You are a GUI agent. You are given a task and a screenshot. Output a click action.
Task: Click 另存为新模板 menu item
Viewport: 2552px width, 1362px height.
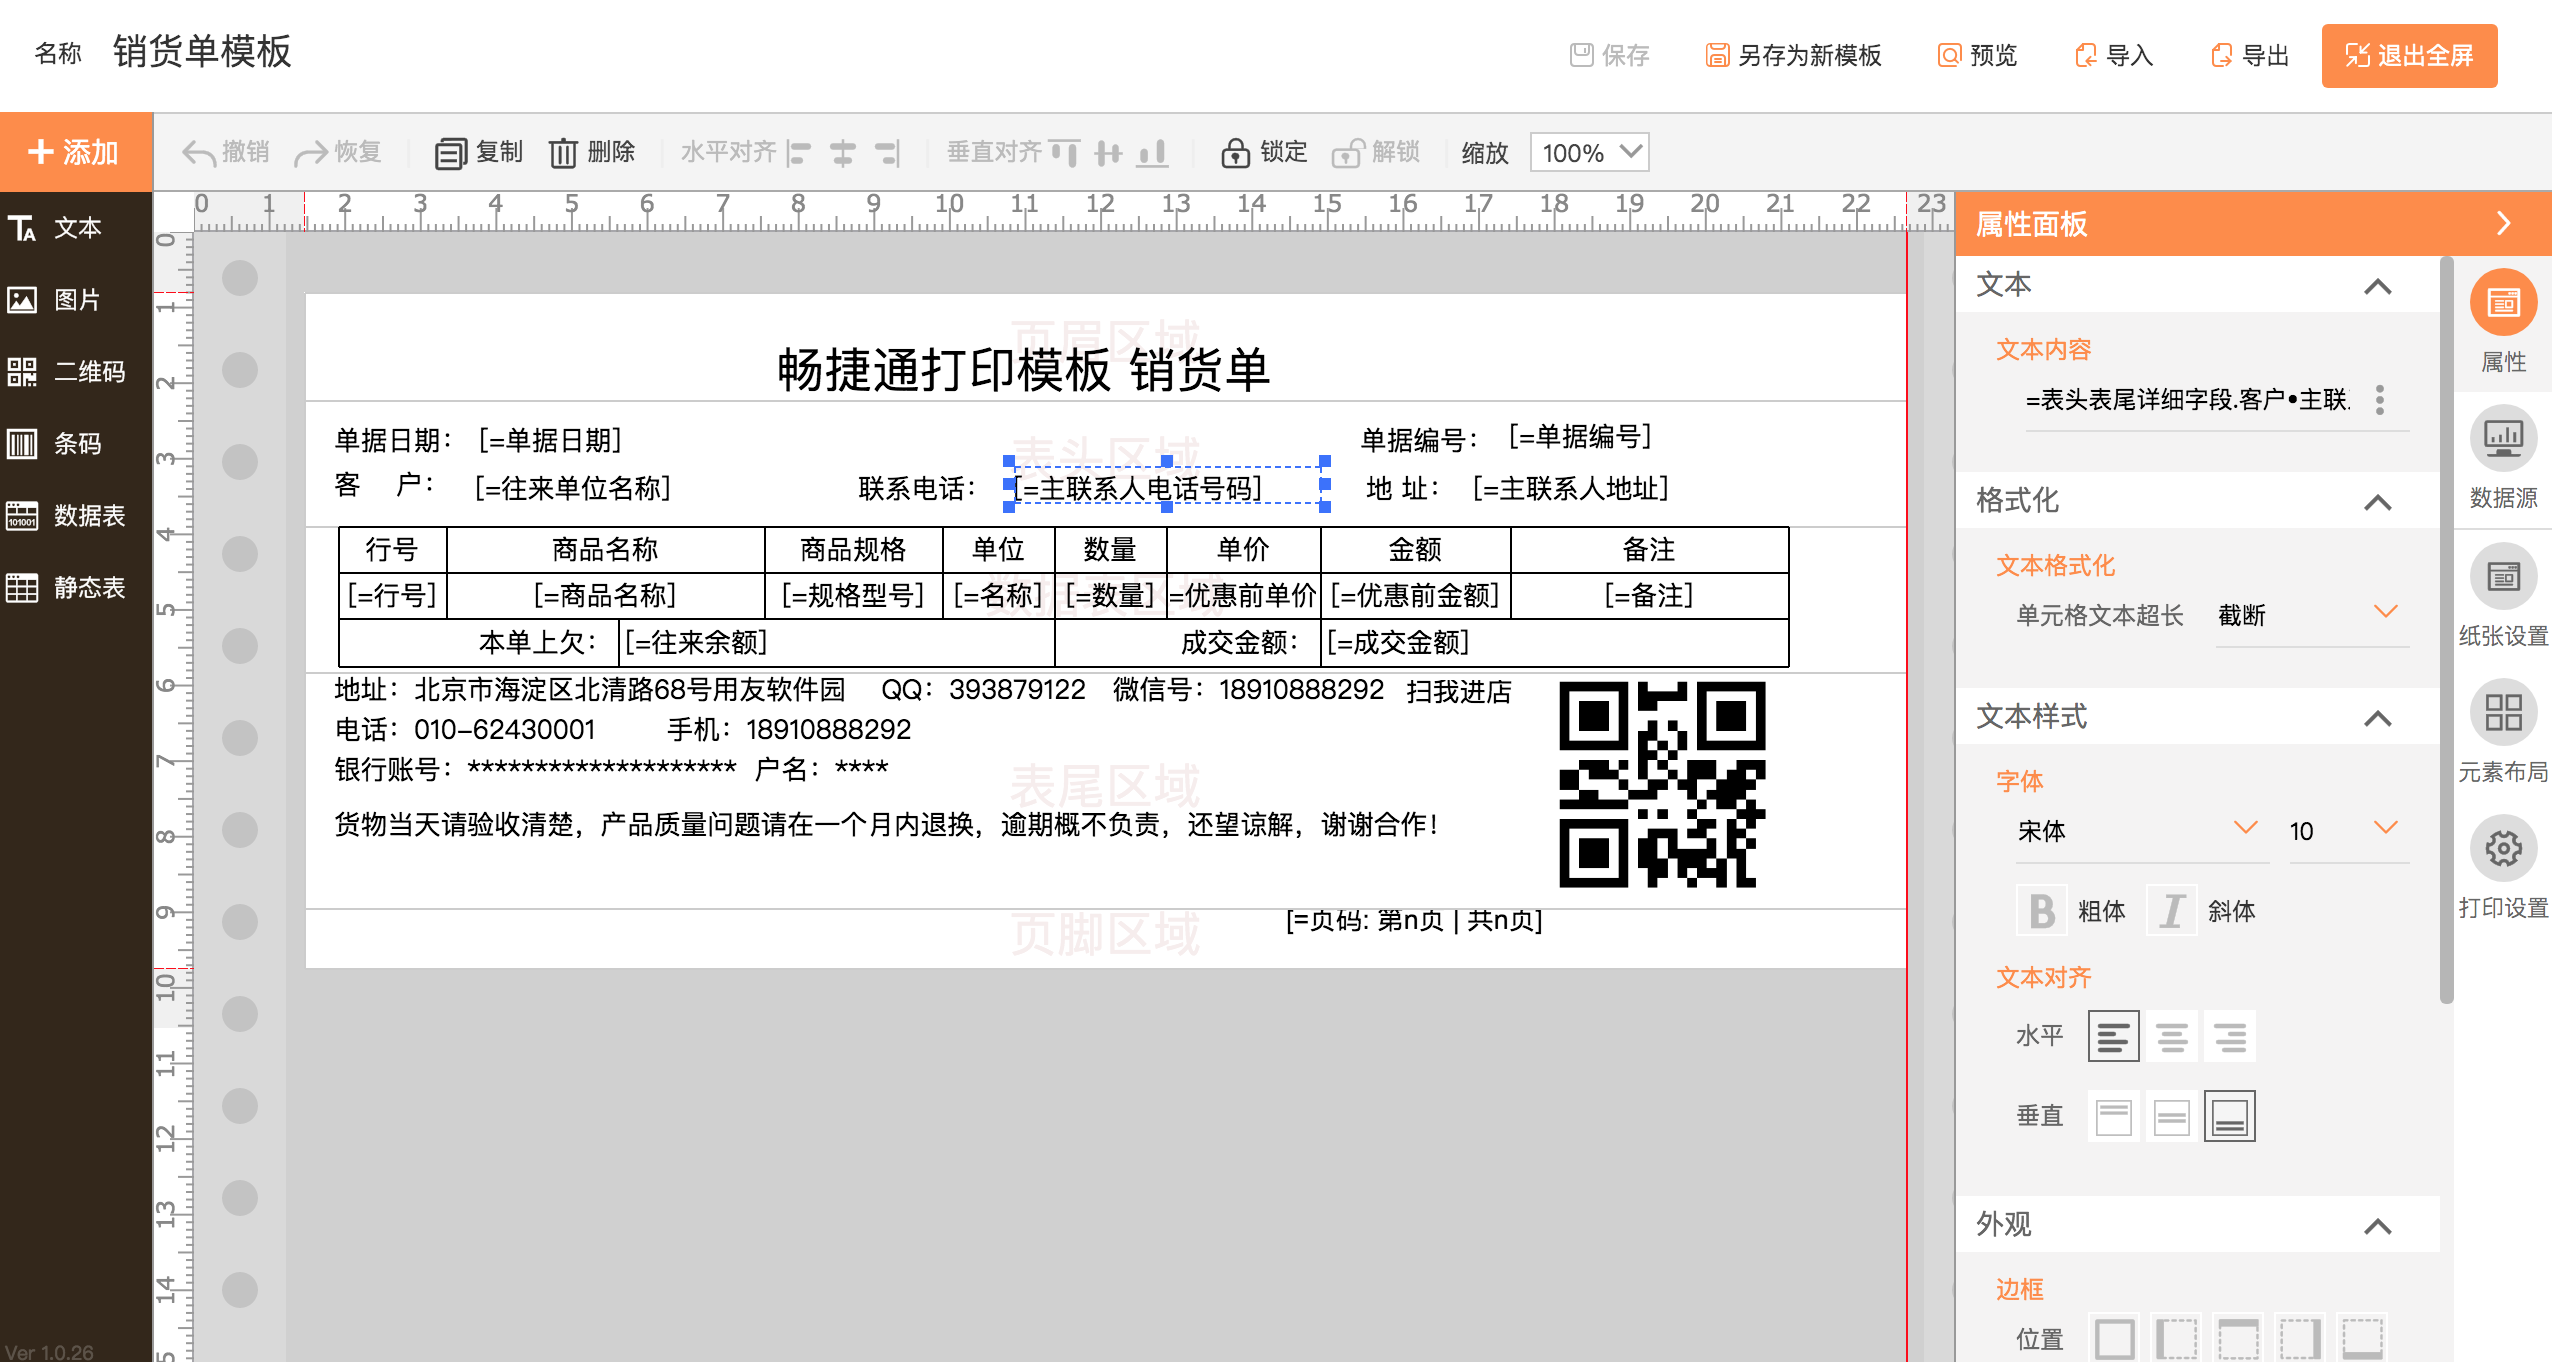[x=1796, y=52]
